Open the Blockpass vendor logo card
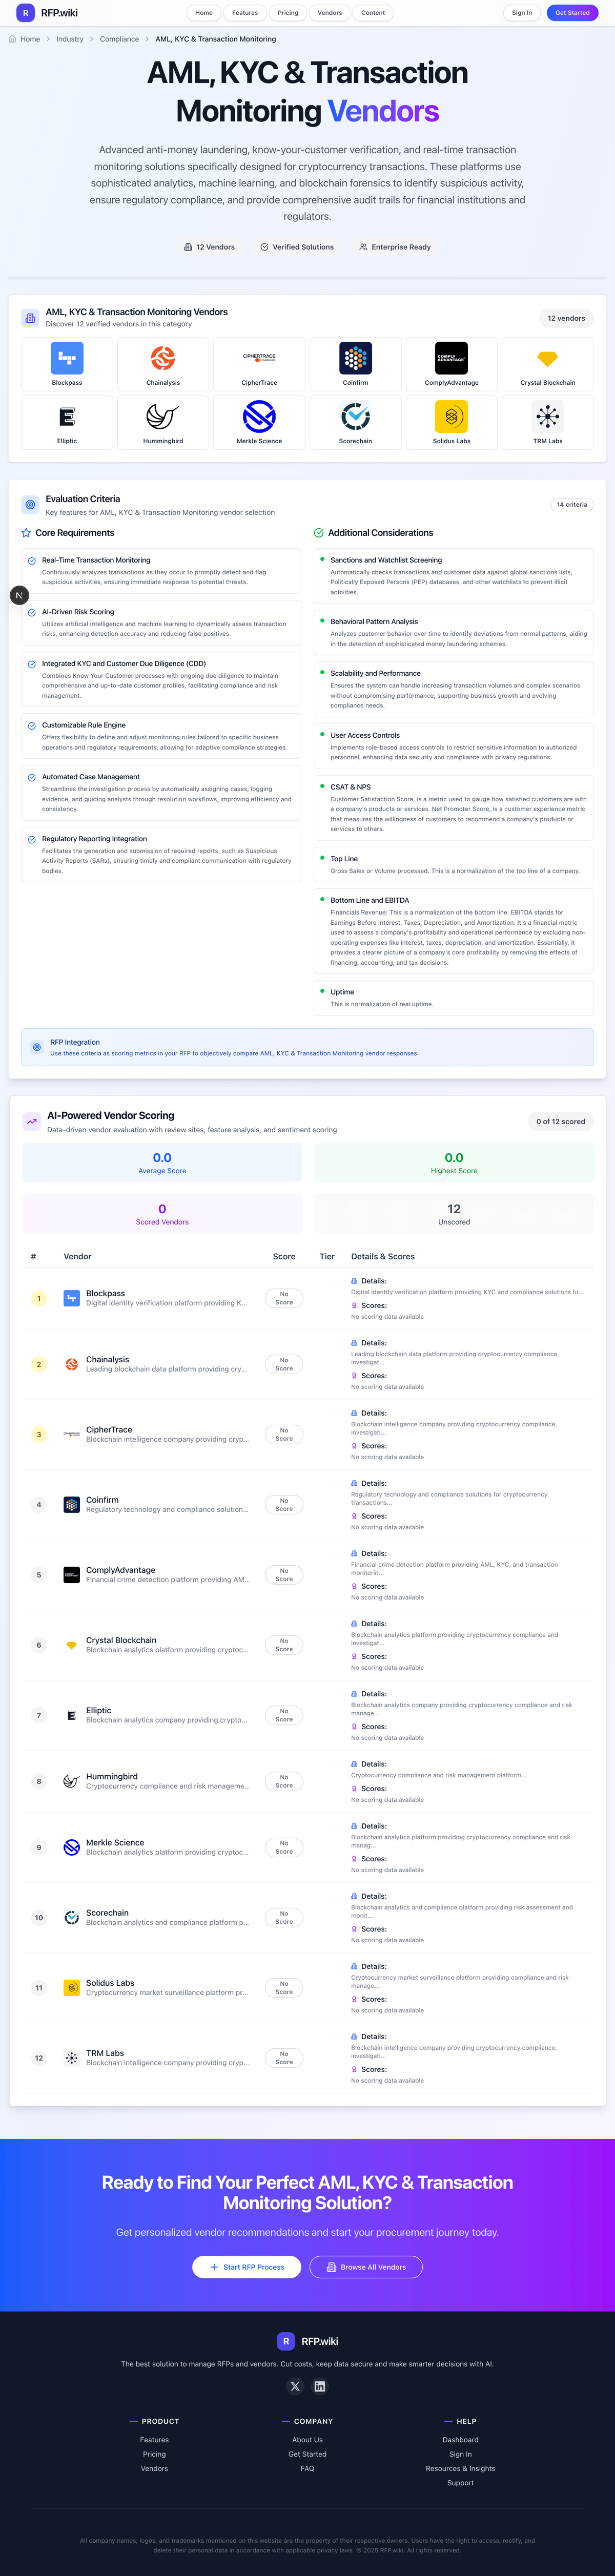Image resolution: width=615 pixels, height=2576 pixels. click(67, 363)
